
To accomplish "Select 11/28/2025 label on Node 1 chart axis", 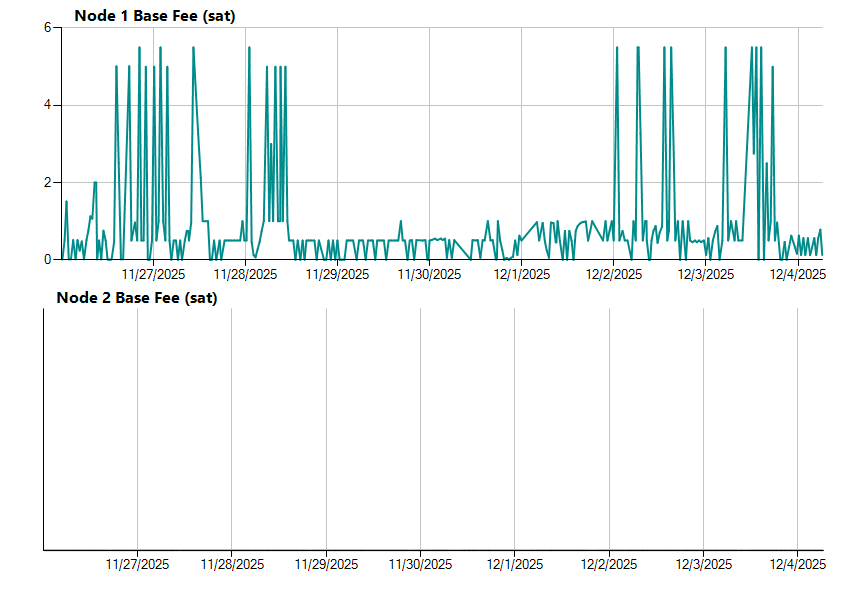I will [x=245, y=273].
